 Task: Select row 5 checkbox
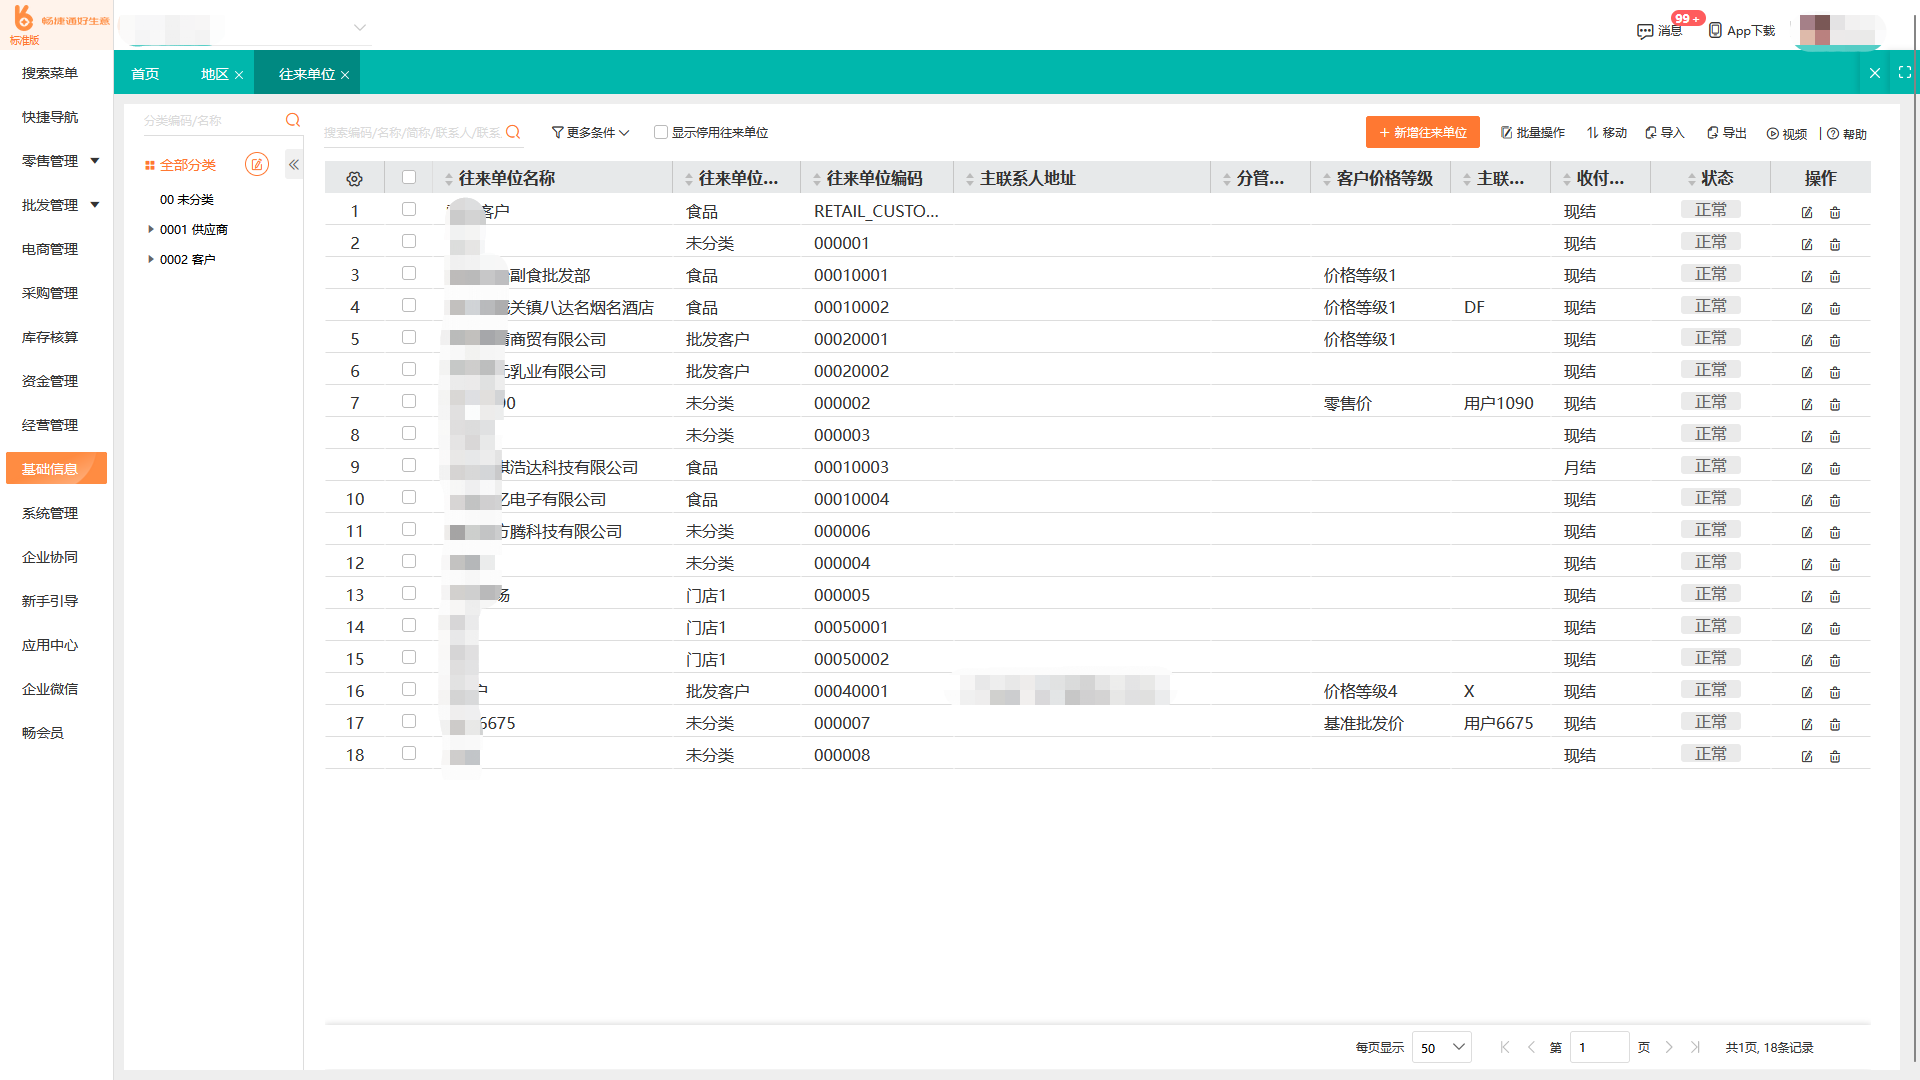click(410, 338)
